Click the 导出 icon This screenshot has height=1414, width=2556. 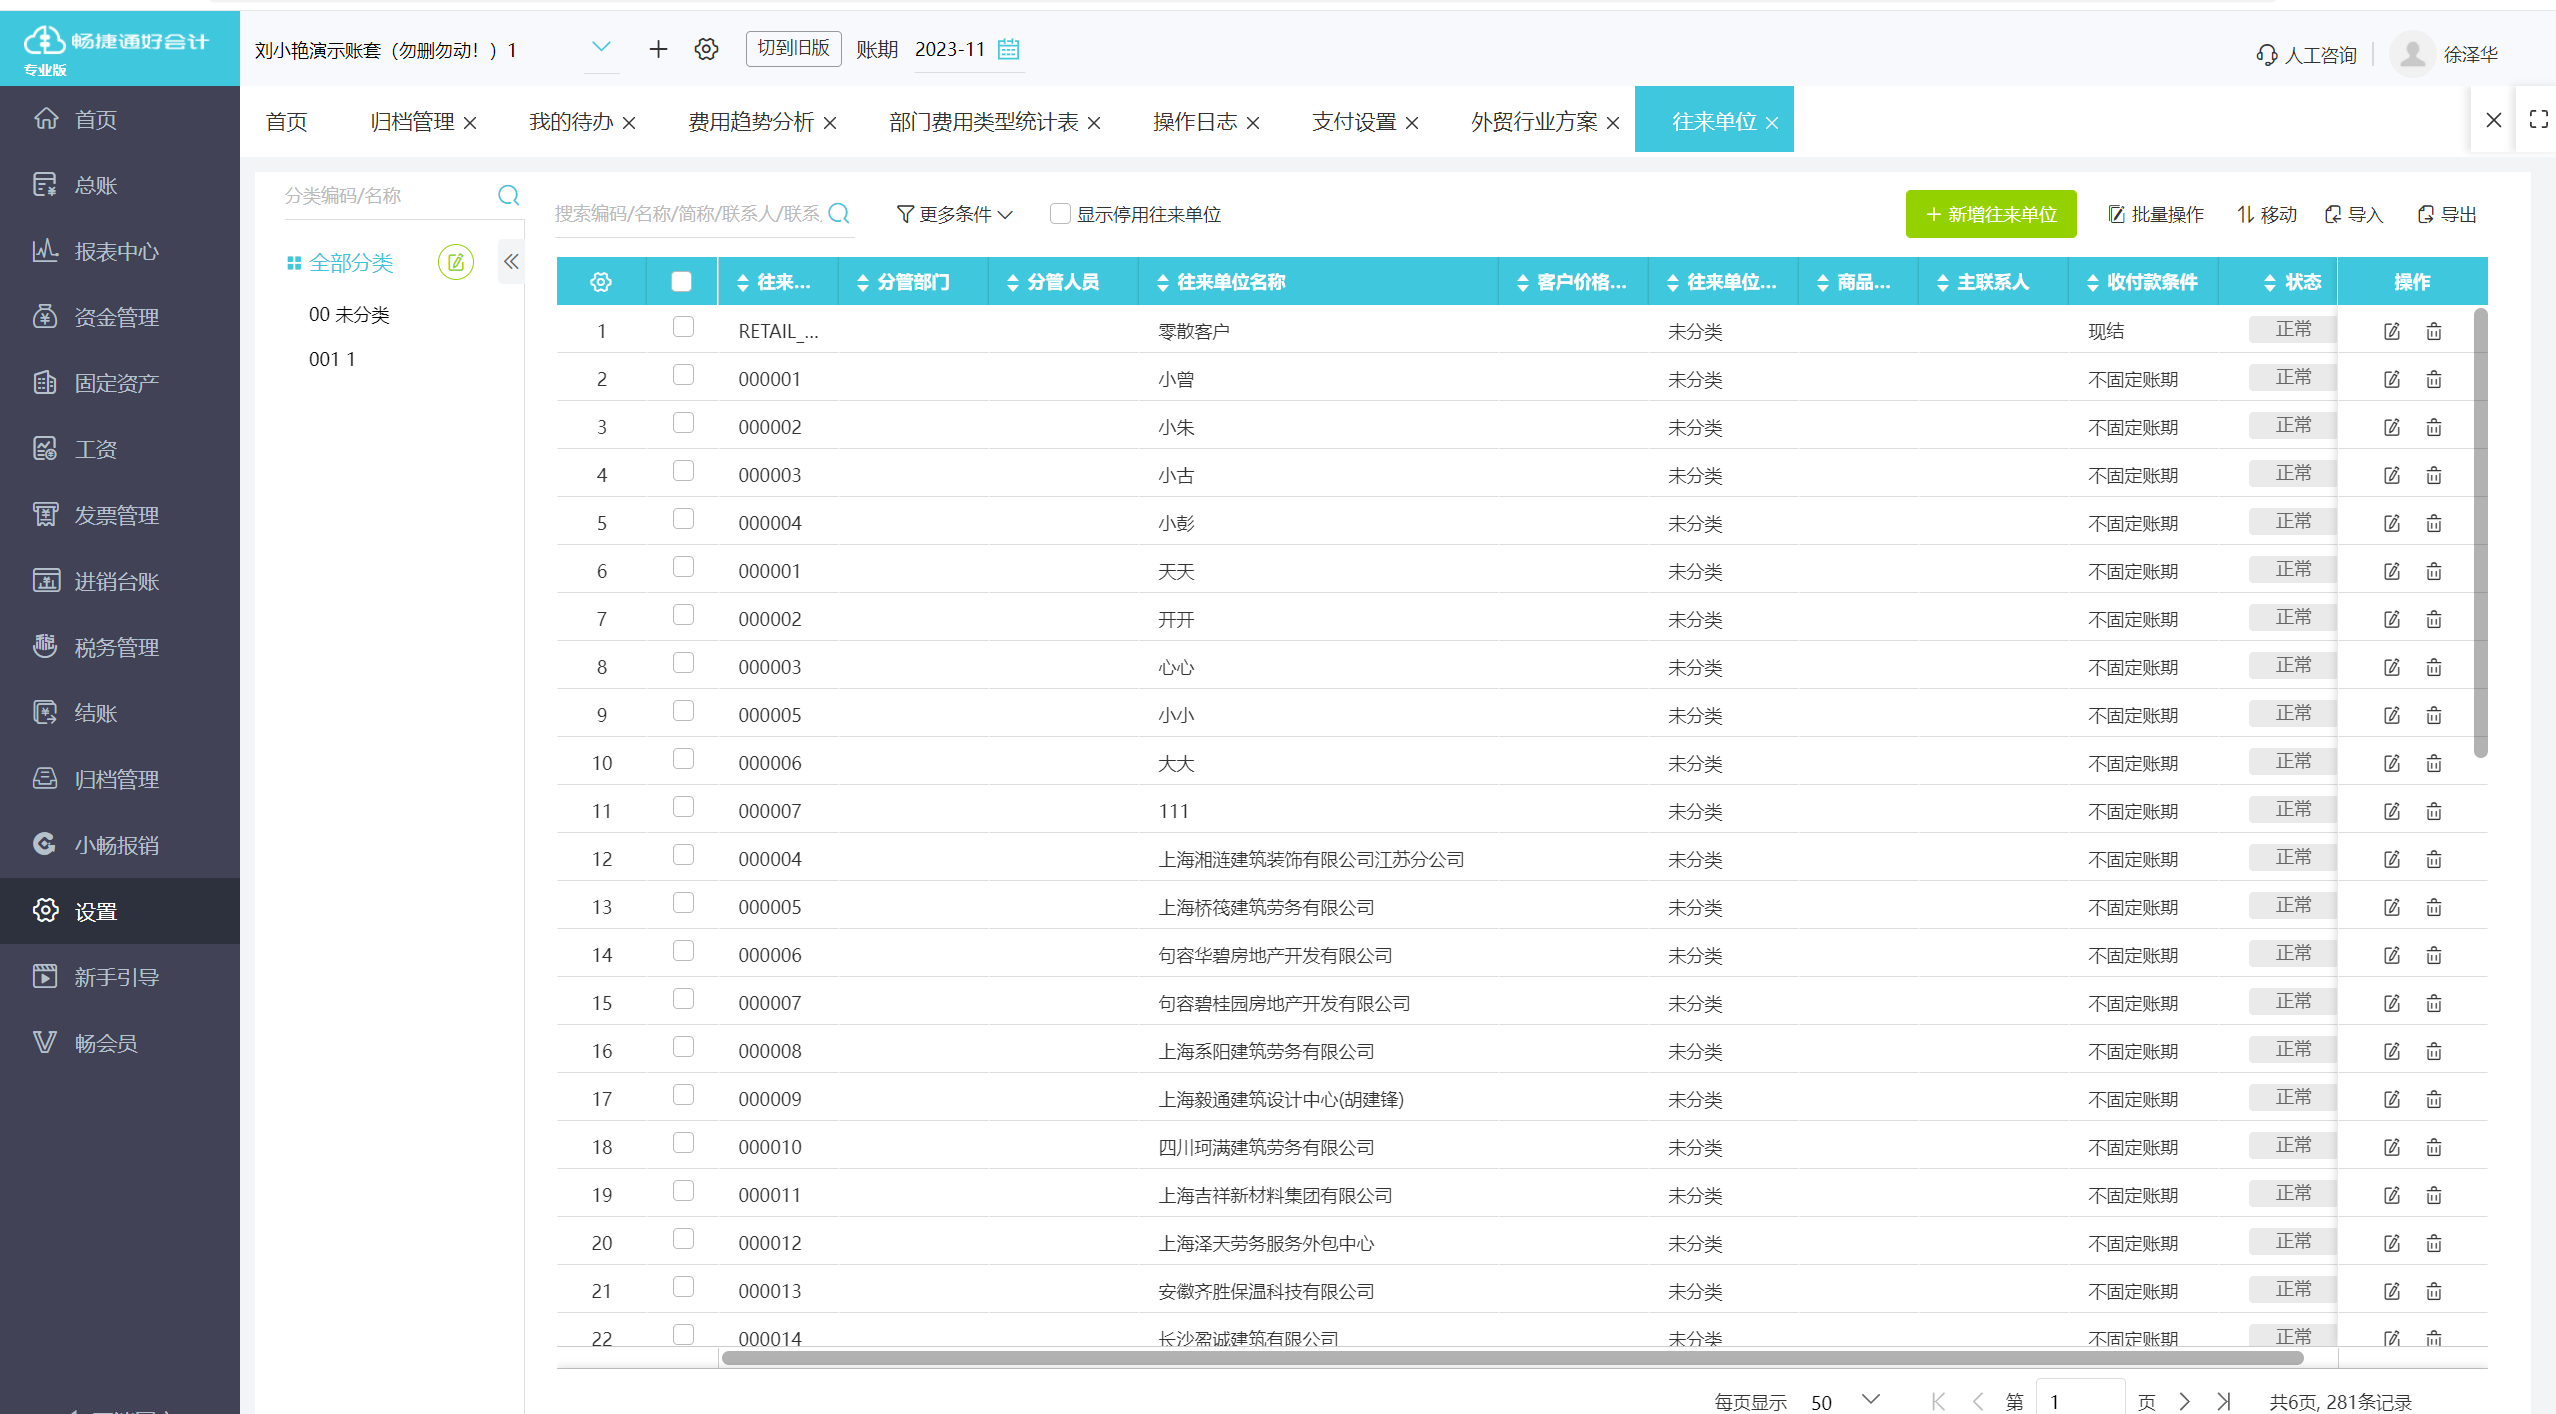click(x=2424, y=212)
